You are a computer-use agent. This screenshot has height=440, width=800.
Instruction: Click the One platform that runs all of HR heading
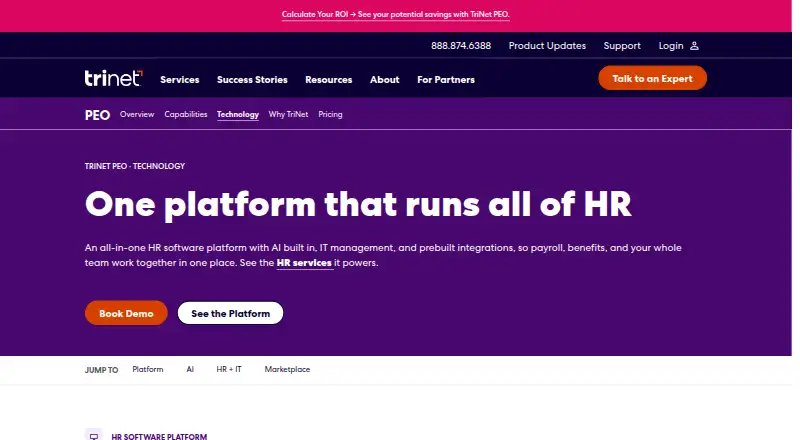click(358, 205)
